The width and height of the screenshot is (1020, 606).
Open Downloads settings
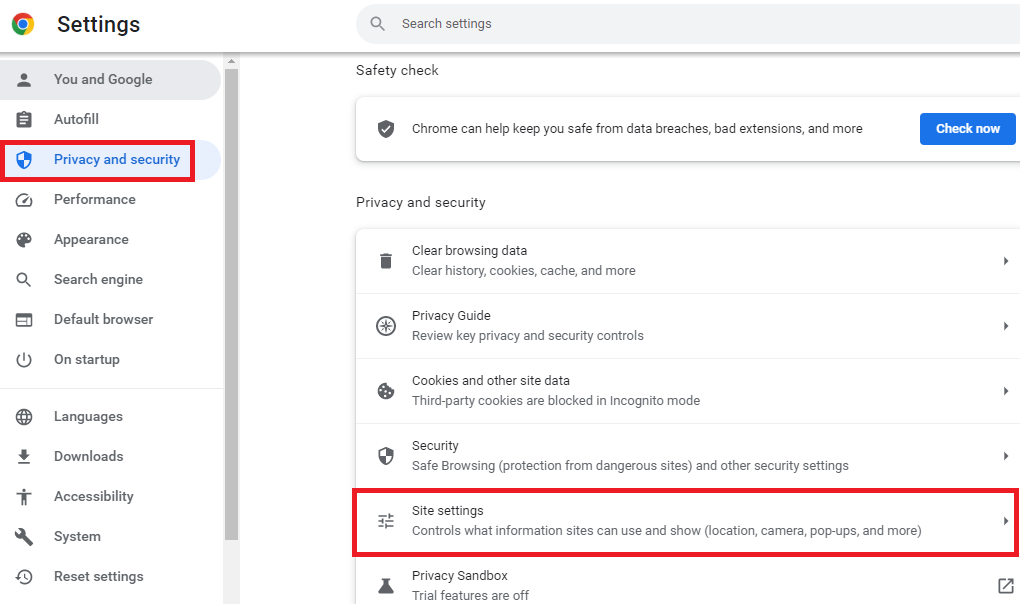click(111, 456)
